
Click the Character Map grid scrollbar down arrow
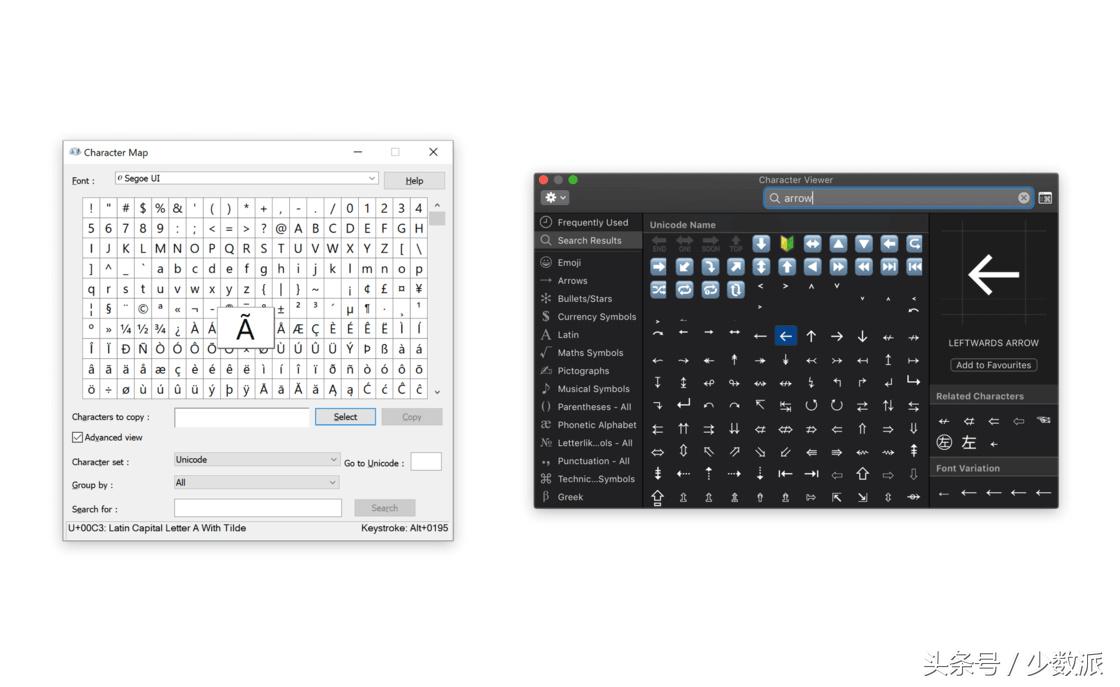pyautogui.click(x=437, y=392)
